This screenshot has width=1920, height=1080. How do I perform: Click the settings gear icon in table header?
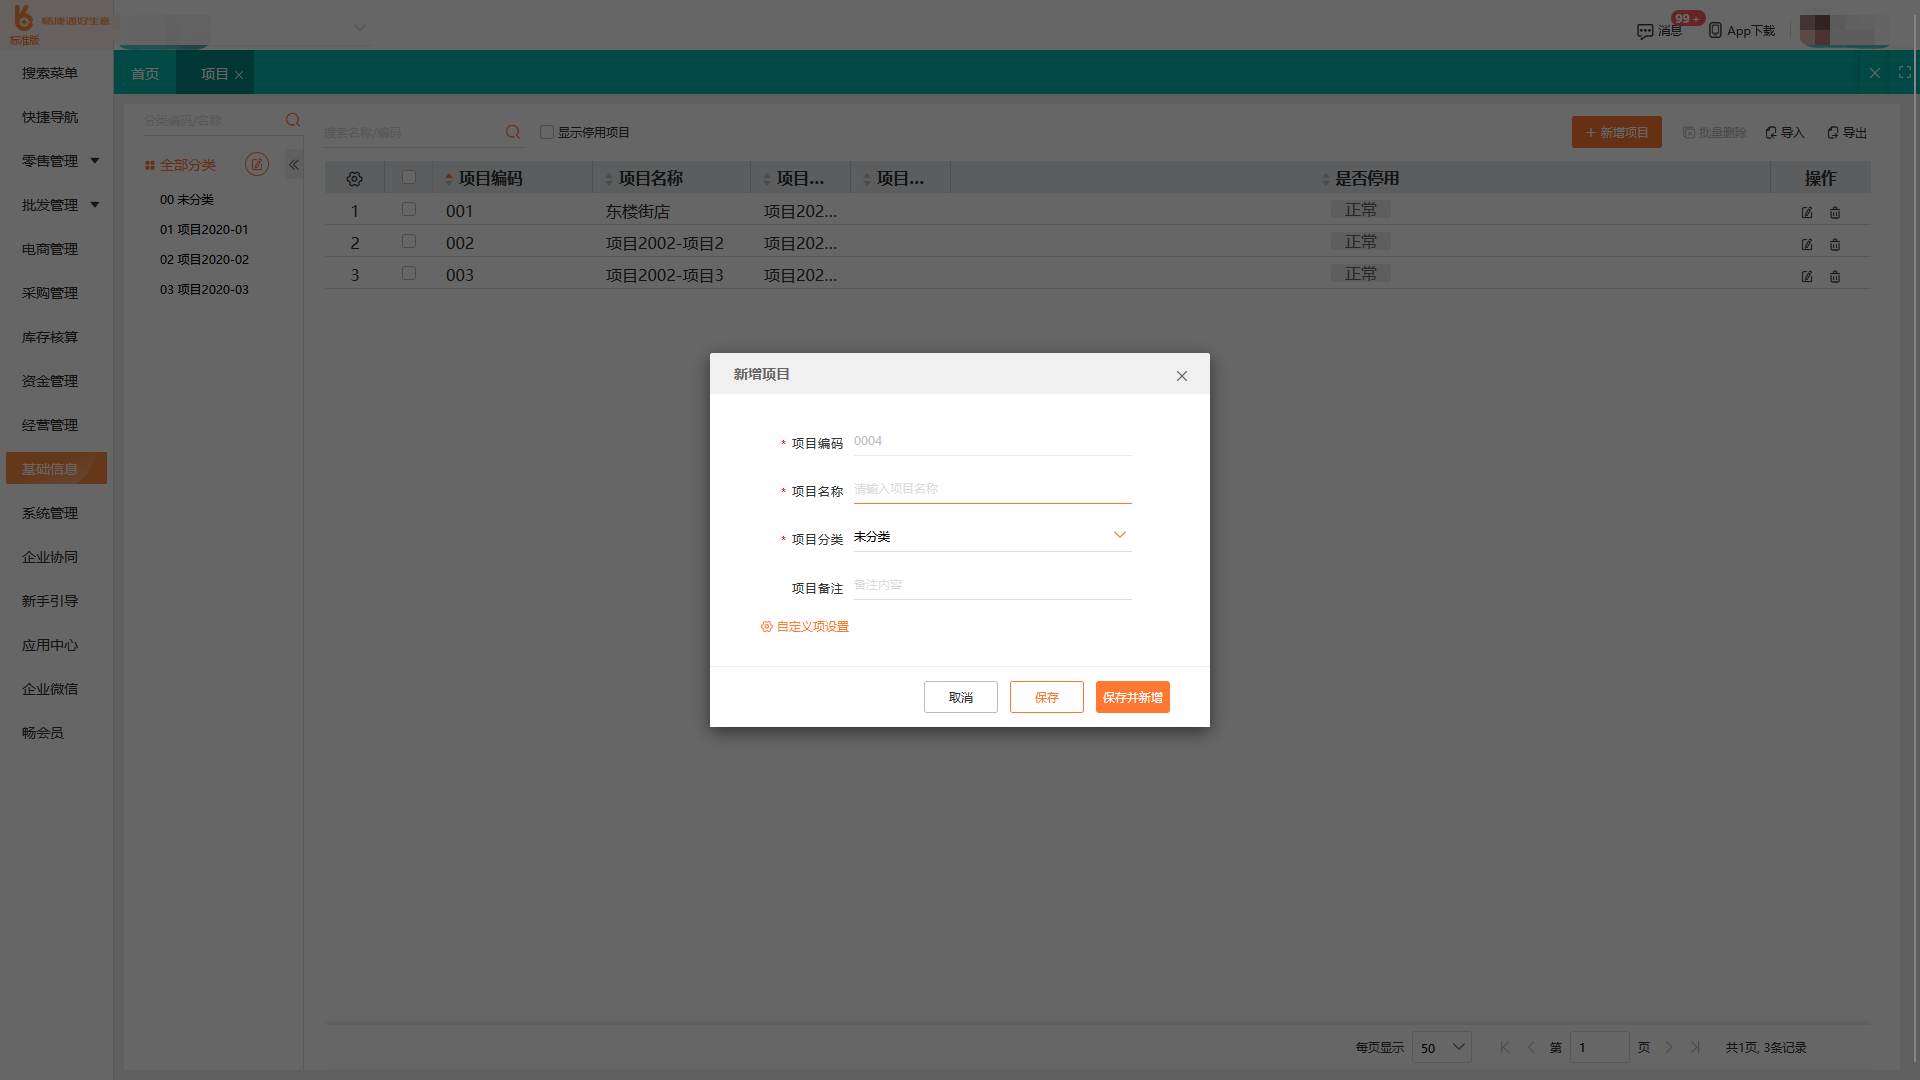pyautogui.click(x=353, y=178)
